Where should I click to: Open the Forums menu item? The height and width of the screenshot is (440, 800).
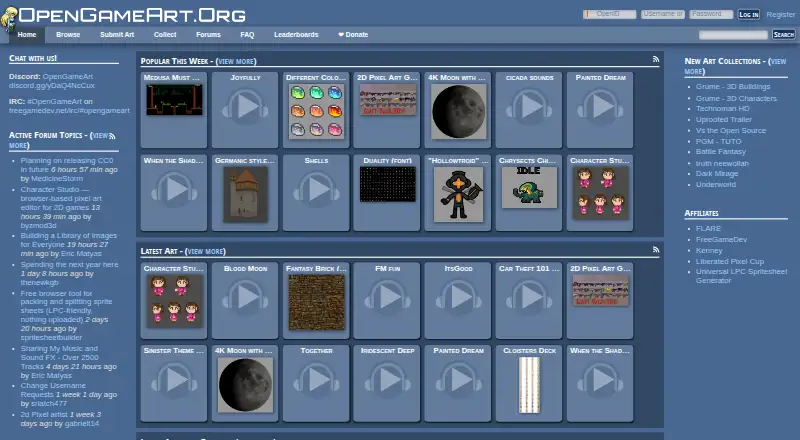click(x=208, y=35)
